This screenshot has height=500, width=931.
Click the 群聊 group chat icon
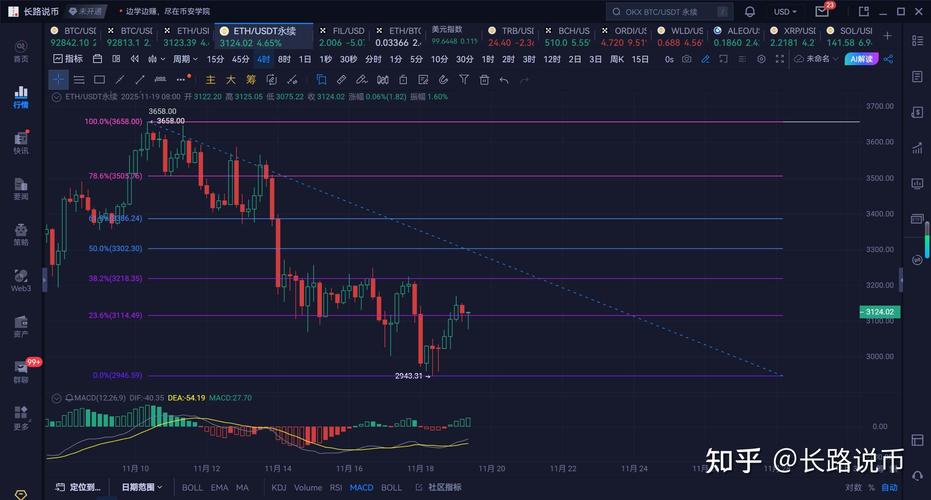coord(21,371)
